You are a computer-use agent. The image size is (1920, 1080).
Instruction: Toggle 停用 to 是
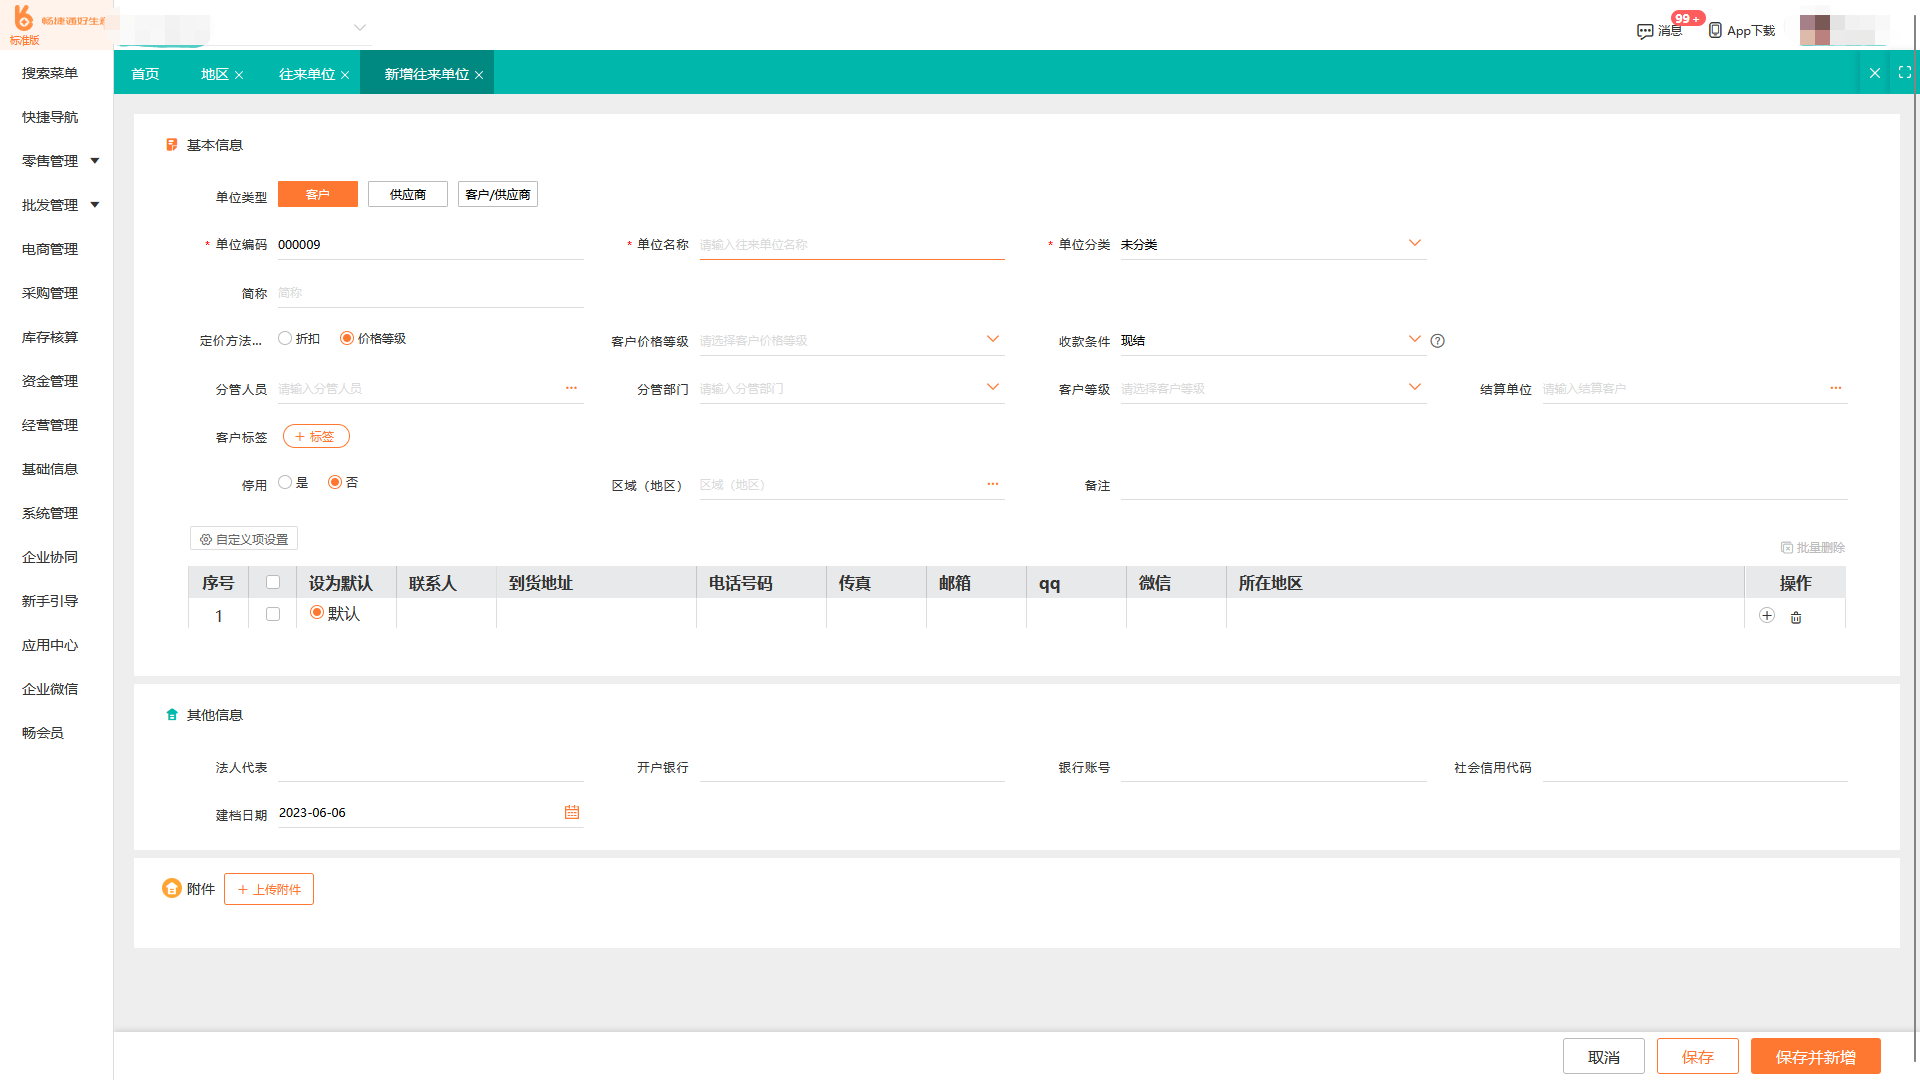click(285, 483)
